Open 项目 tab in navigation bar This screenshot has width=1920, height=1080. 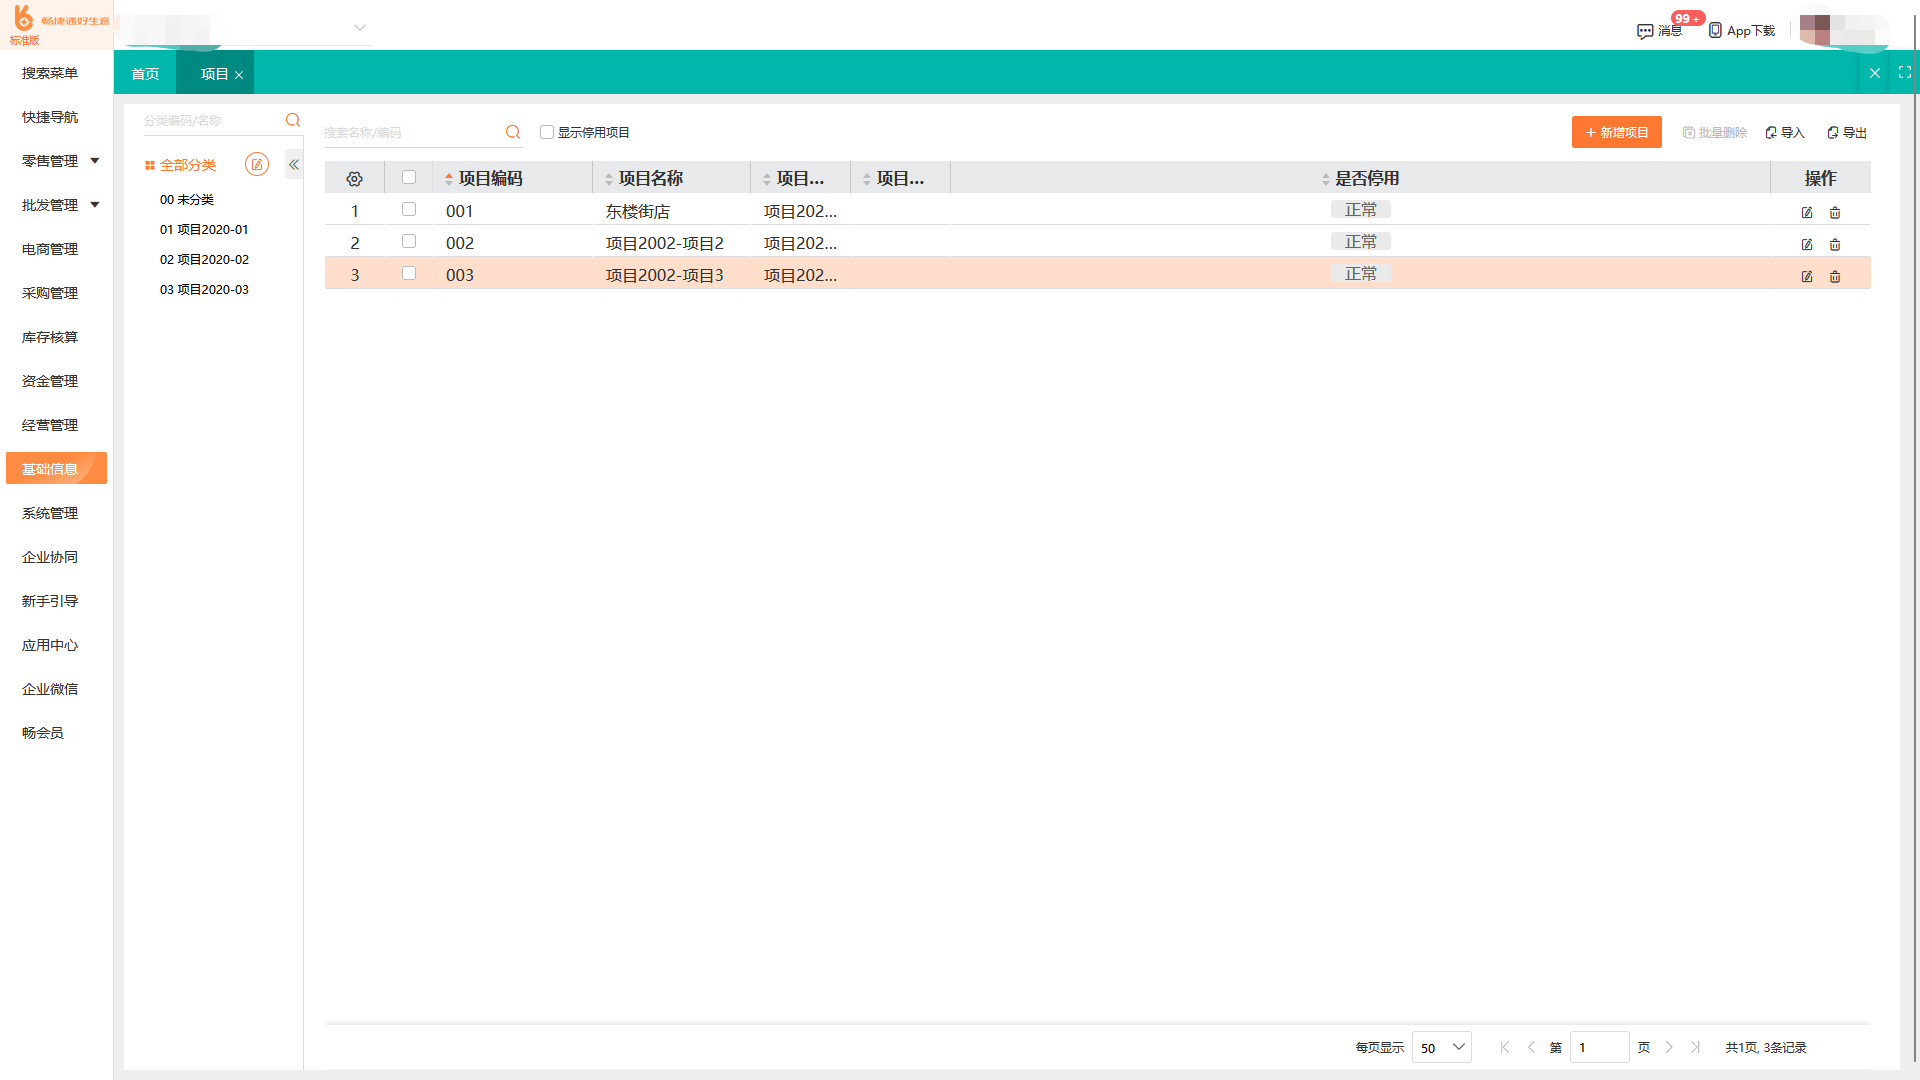pyautogui.click(x=215, y=73)
